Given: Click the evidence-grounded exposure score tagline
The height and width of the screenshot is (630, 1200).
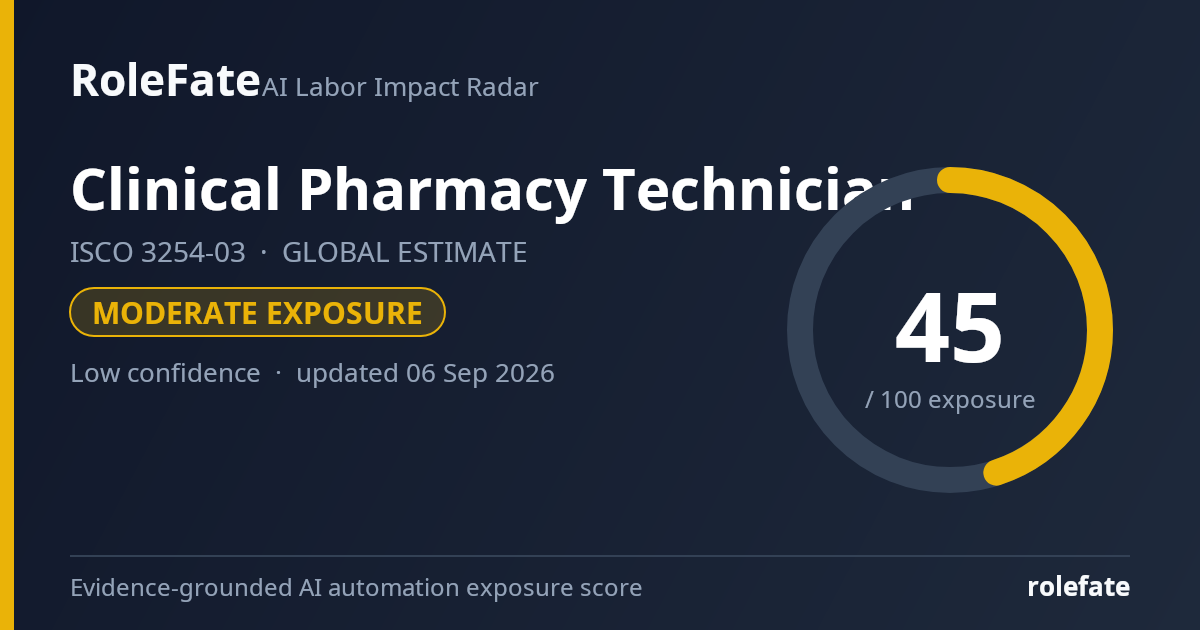Looking at the screenshot, I should (x=356, y=588).
